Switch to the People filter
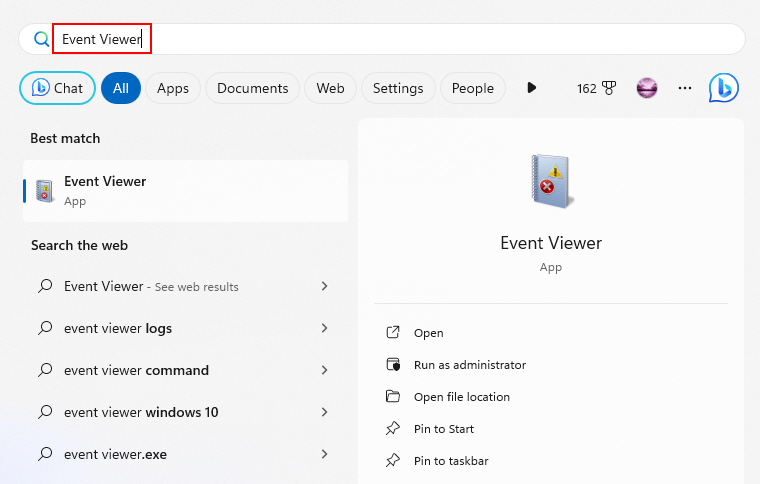 [473, 88]
